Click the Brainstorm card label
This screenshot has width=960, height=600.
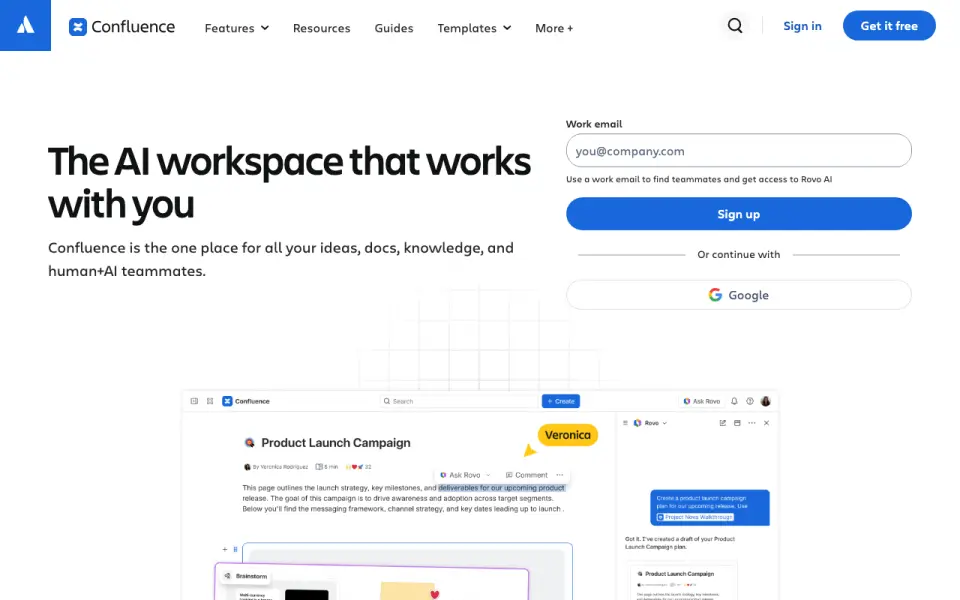(x=251, y=576)
